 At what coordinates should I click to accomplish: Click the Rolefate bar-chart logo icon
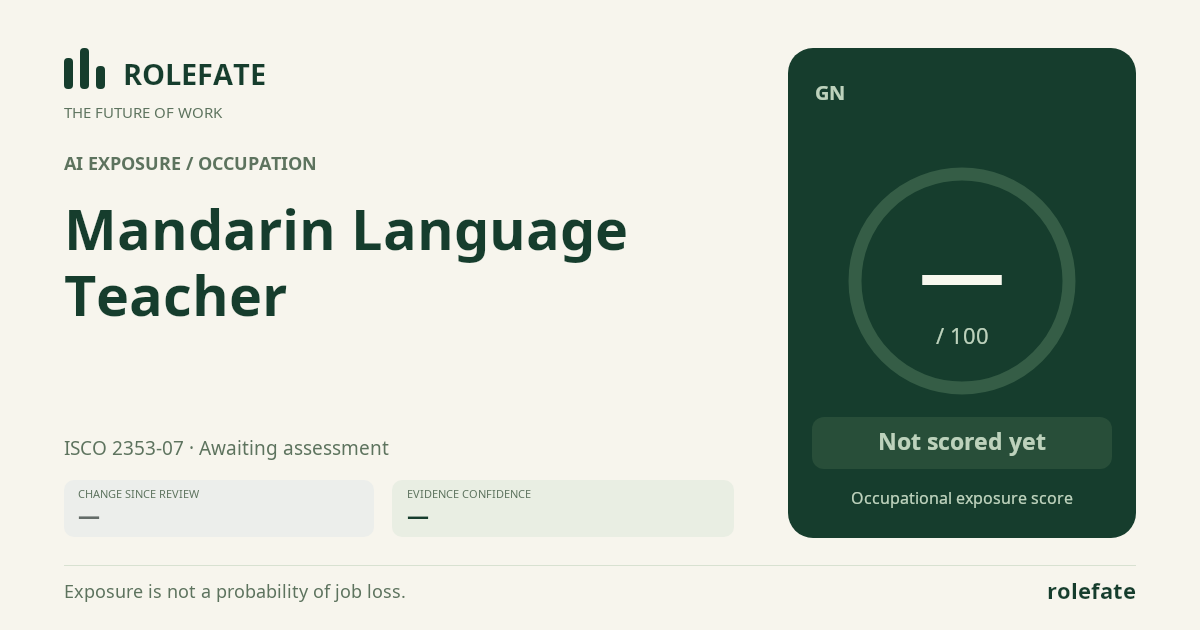coord(84,68)
